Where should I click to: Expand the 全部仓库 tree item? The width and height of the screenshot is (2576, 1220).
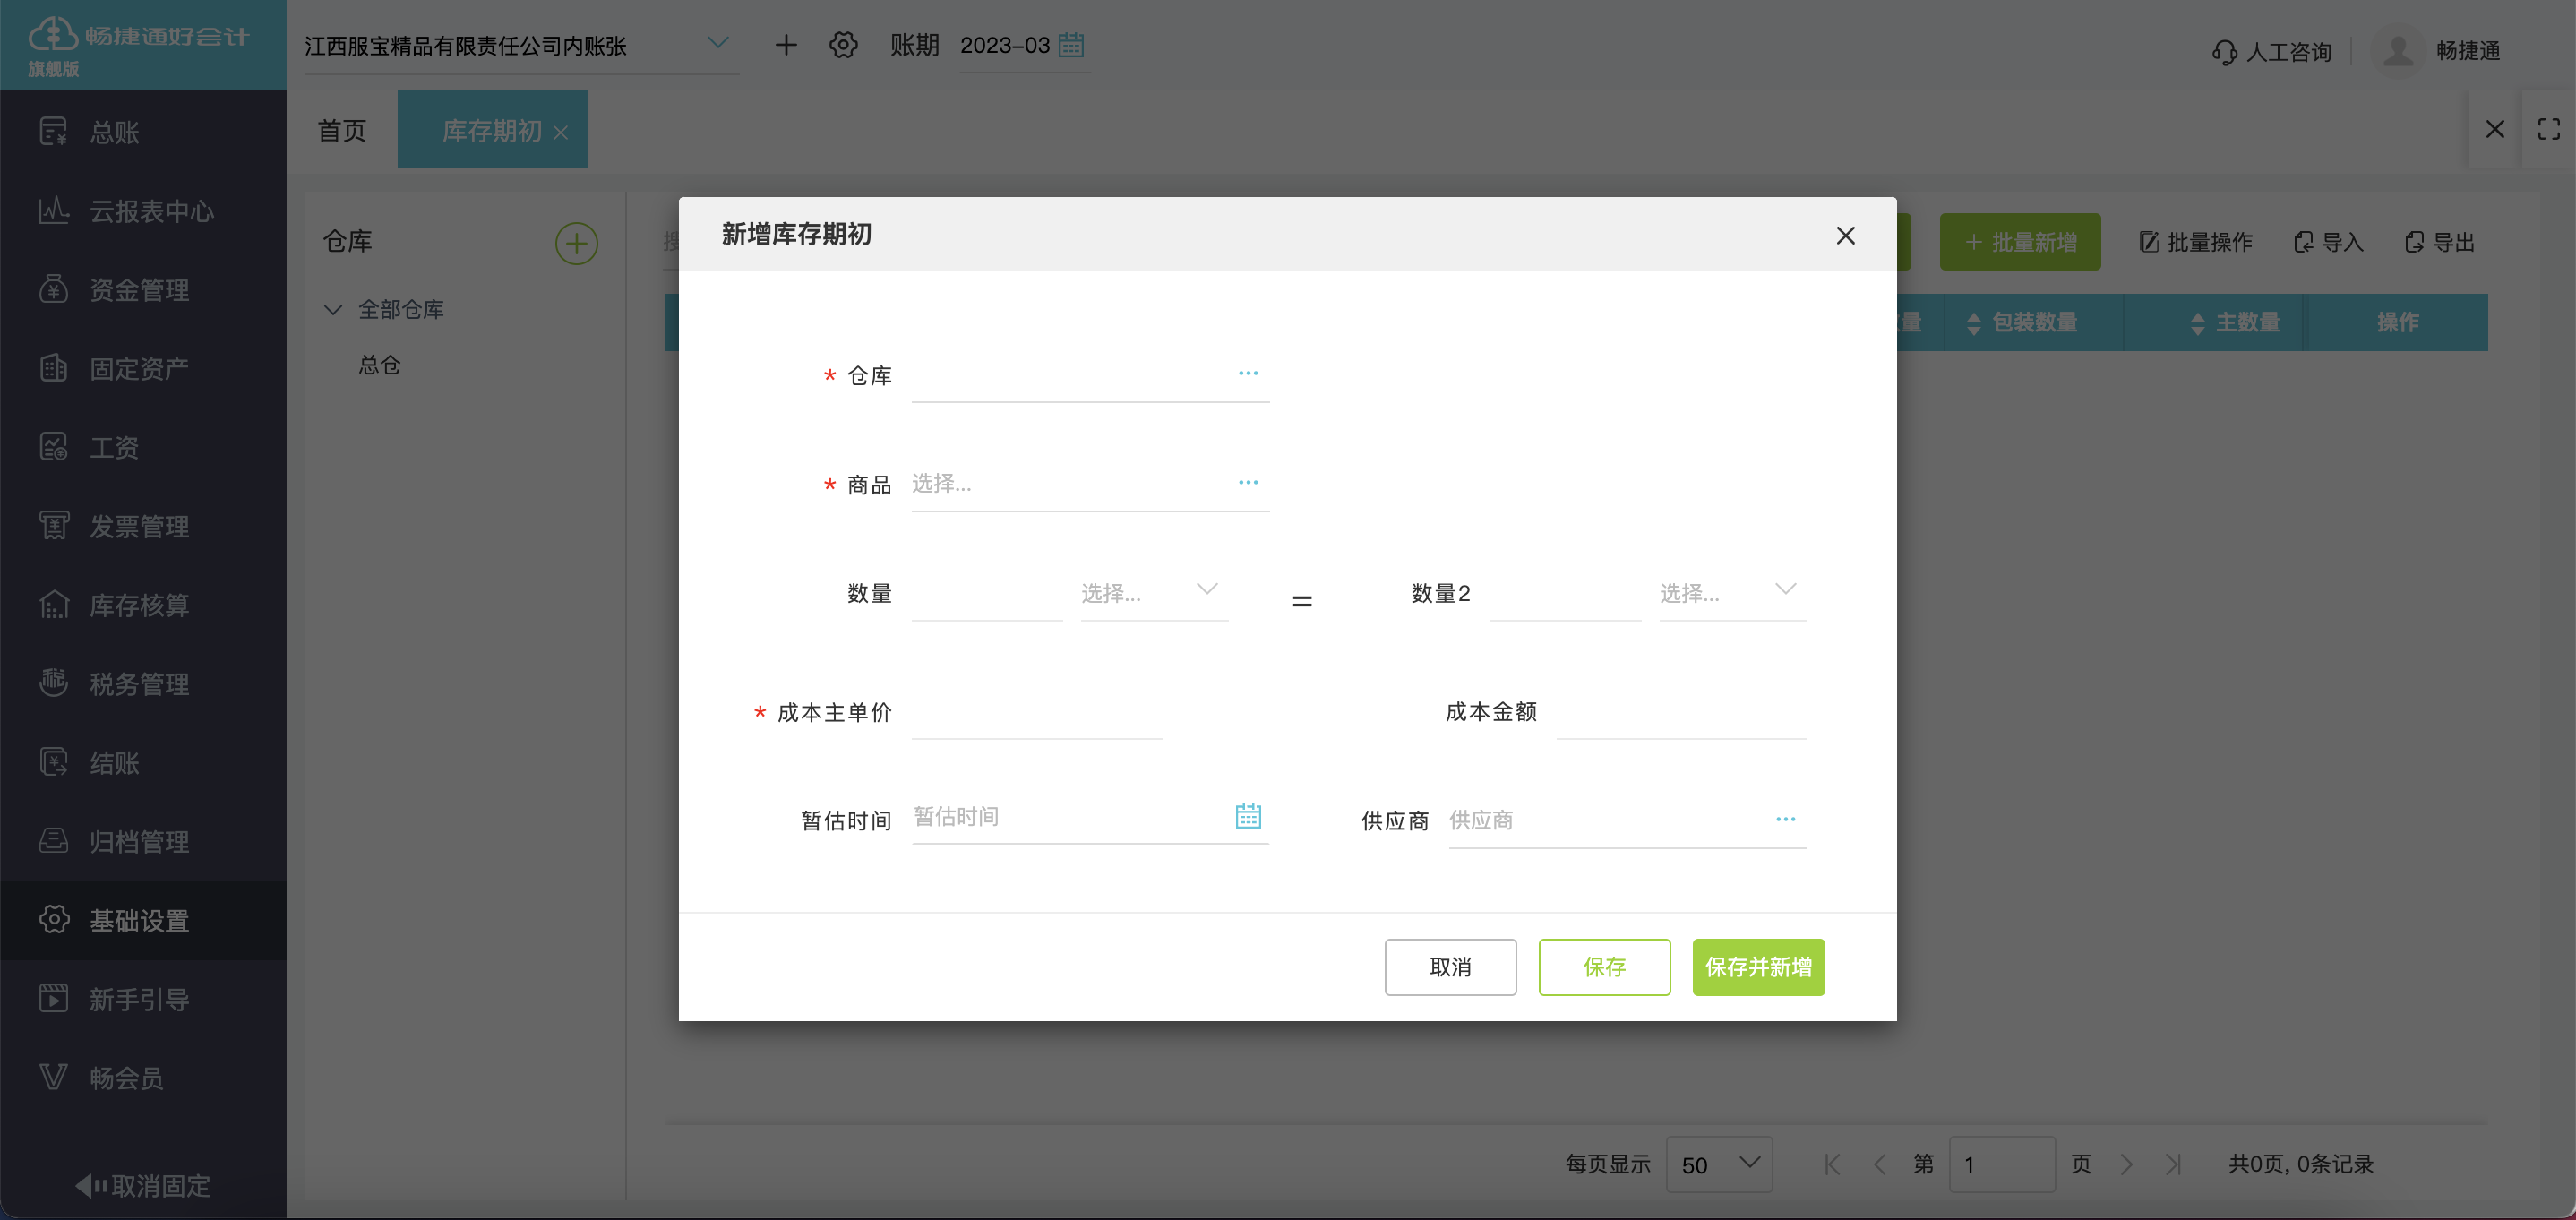(x=335, y=309)
